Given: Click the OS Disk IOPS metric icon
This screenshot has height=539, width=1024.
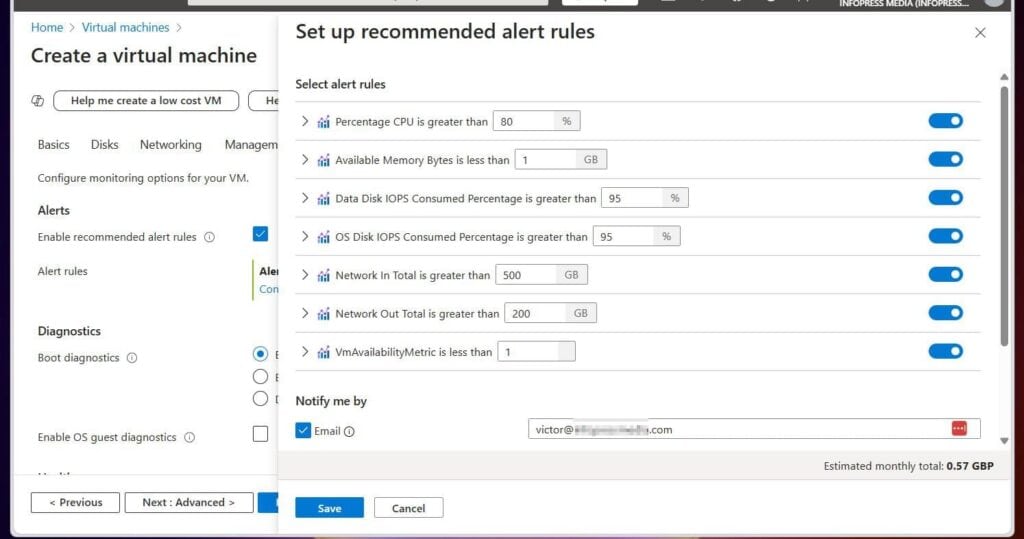Looking at the screenshot, I should coord(323,237).
